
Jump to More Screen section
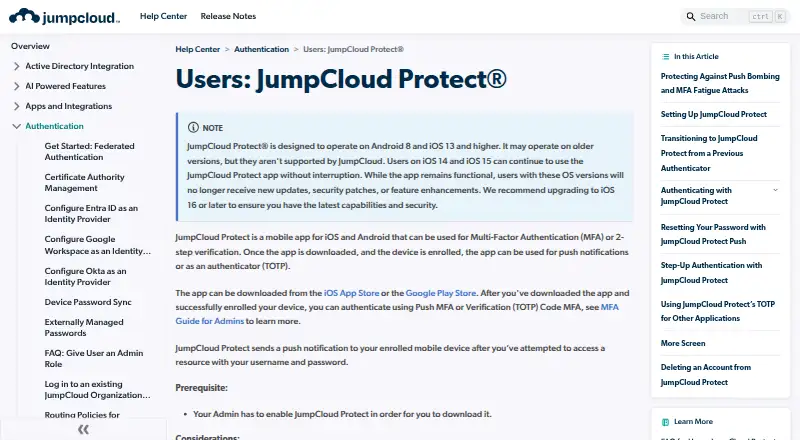[x=683, y=344]
